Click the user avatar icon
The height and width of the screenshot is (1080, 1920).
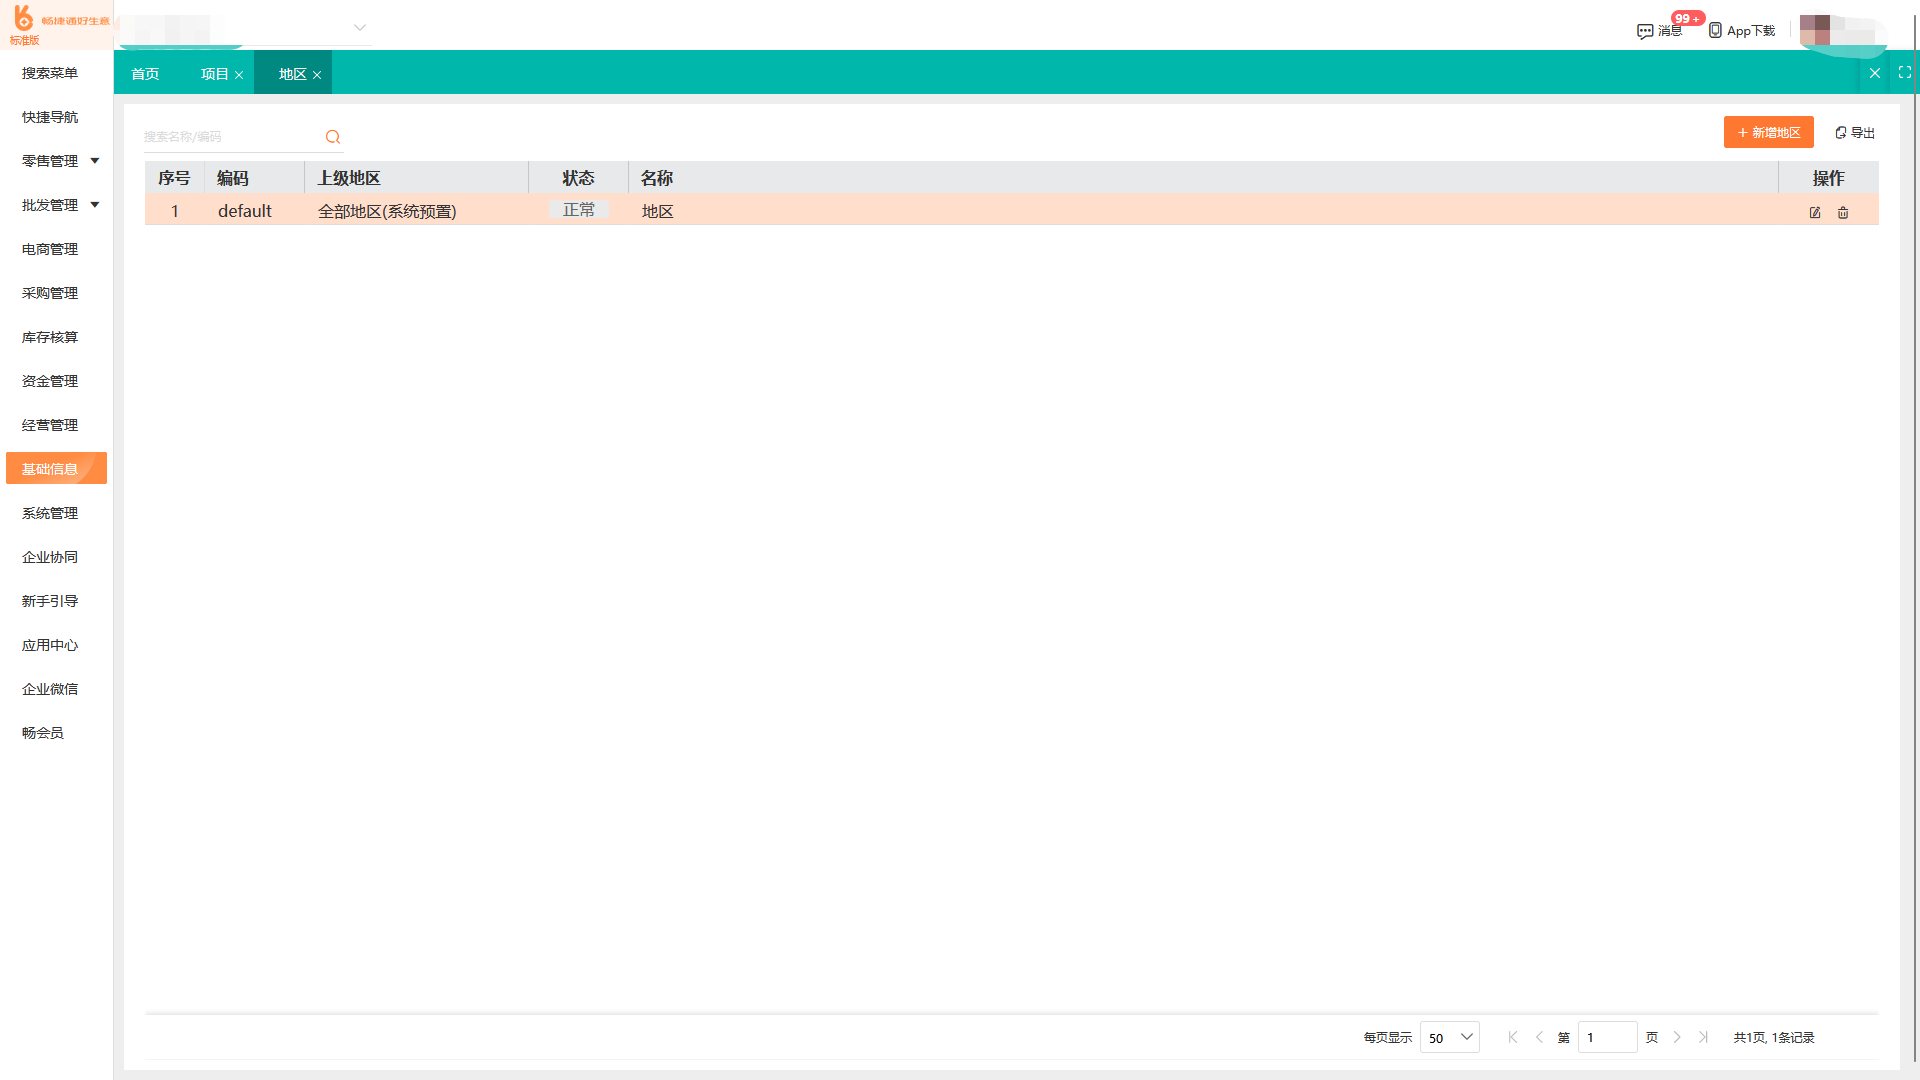(1818, 29)
